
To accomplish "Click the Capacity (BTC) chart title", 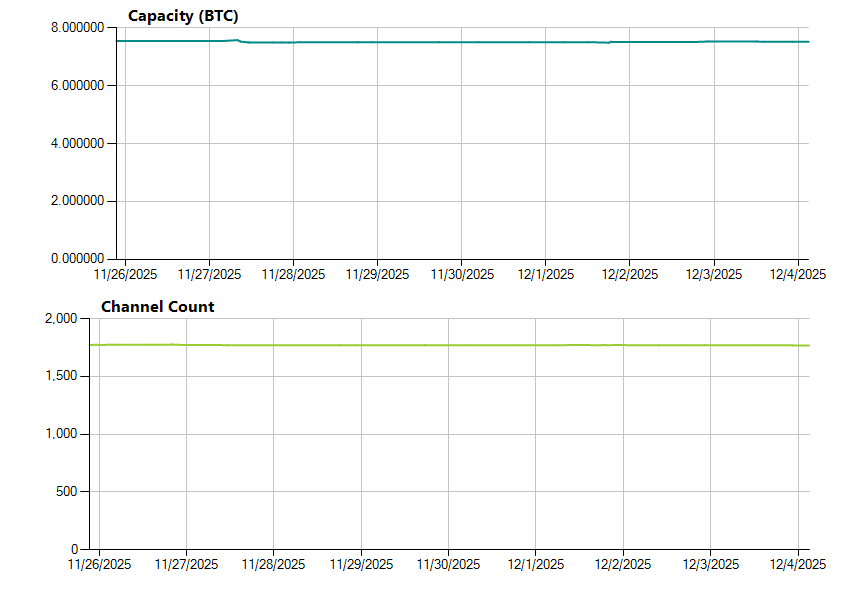I will point(183,16).
